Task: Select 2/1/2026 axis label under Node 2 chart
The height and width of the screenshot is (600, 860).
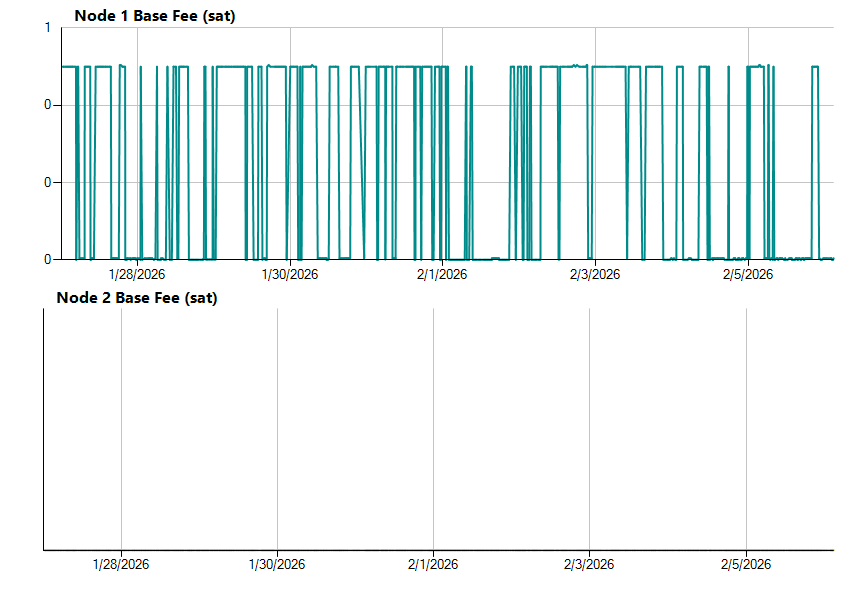Action: point(433,565)
